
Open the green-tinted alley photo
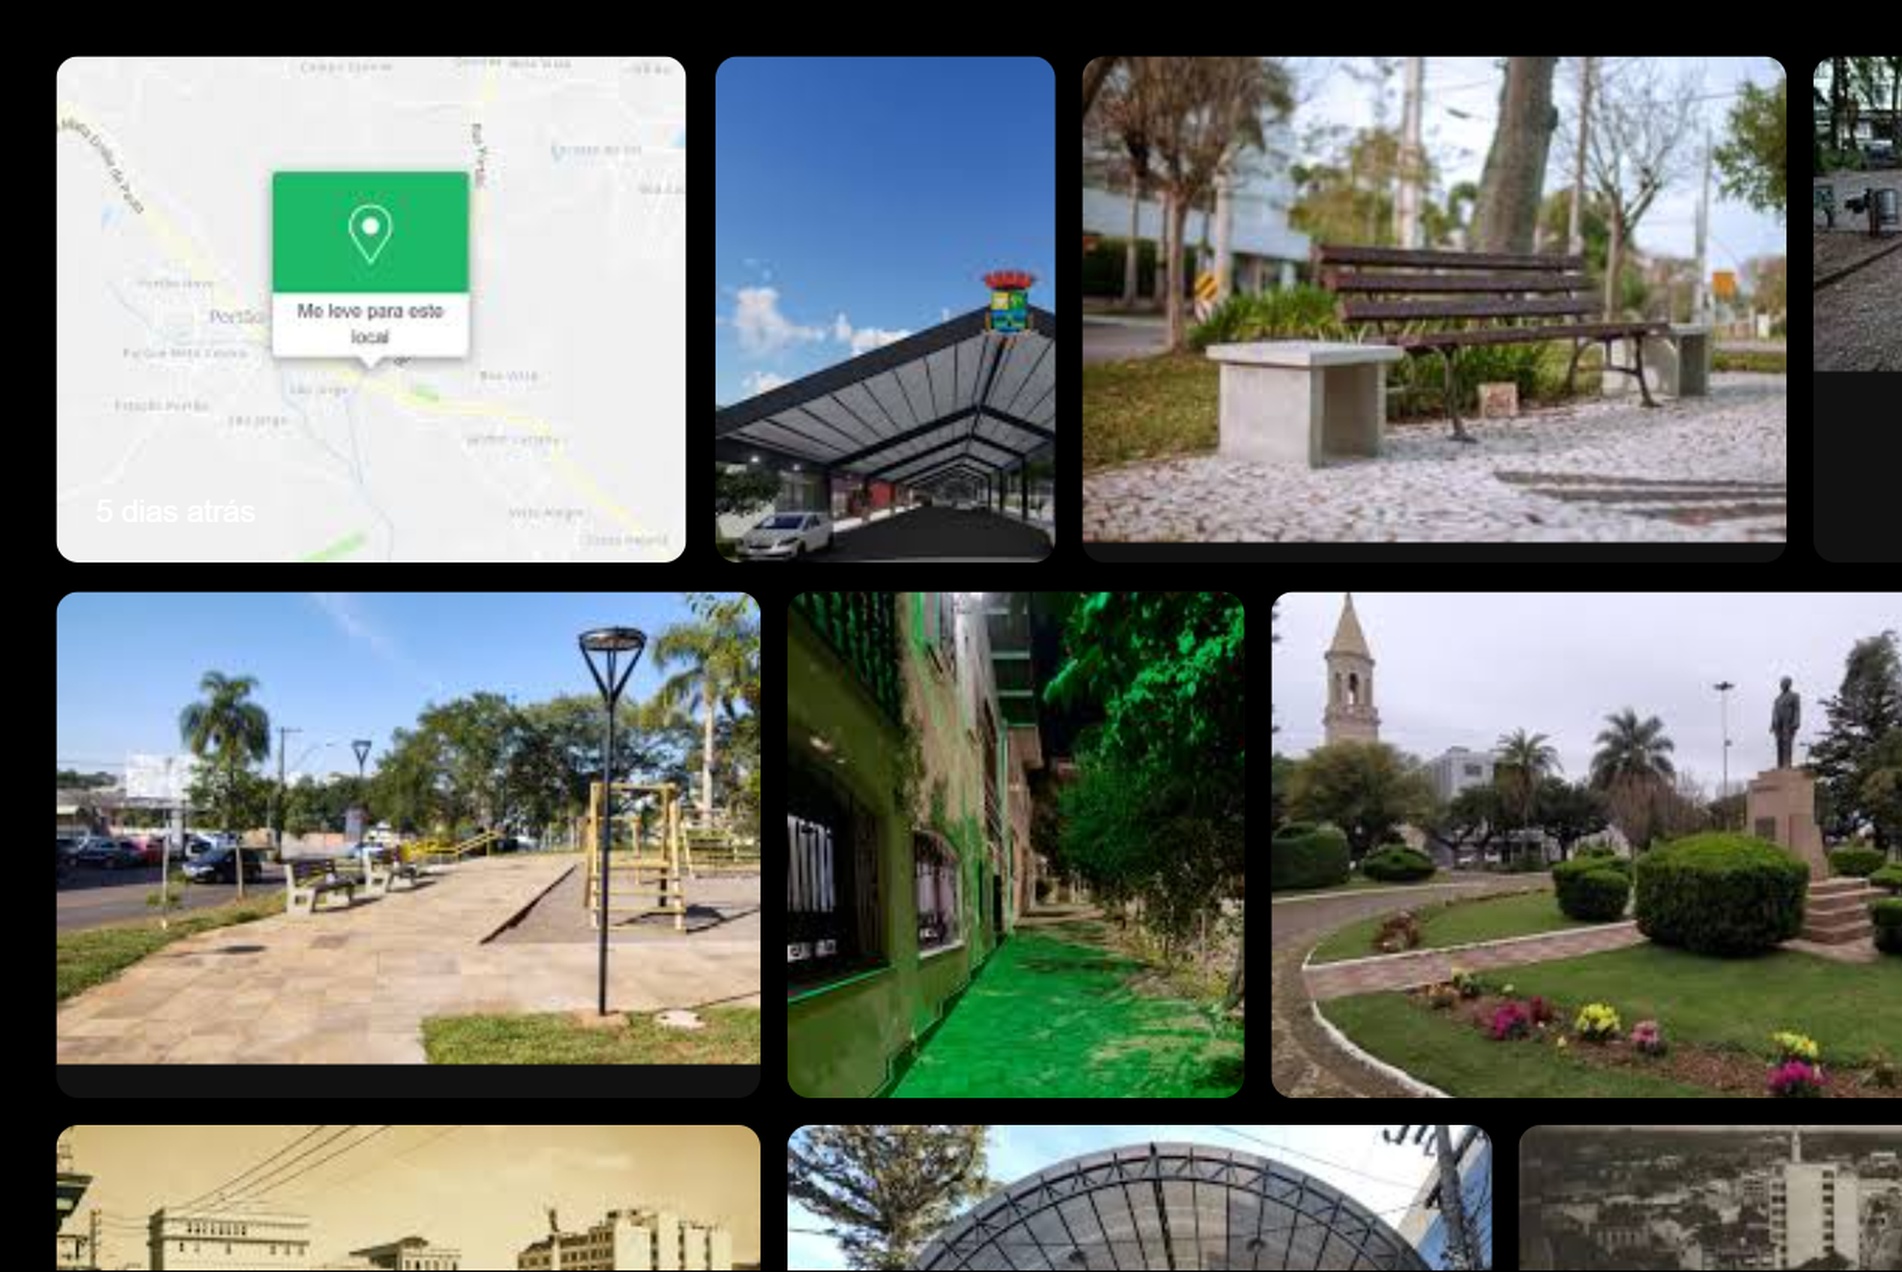tap(1015, 844)
